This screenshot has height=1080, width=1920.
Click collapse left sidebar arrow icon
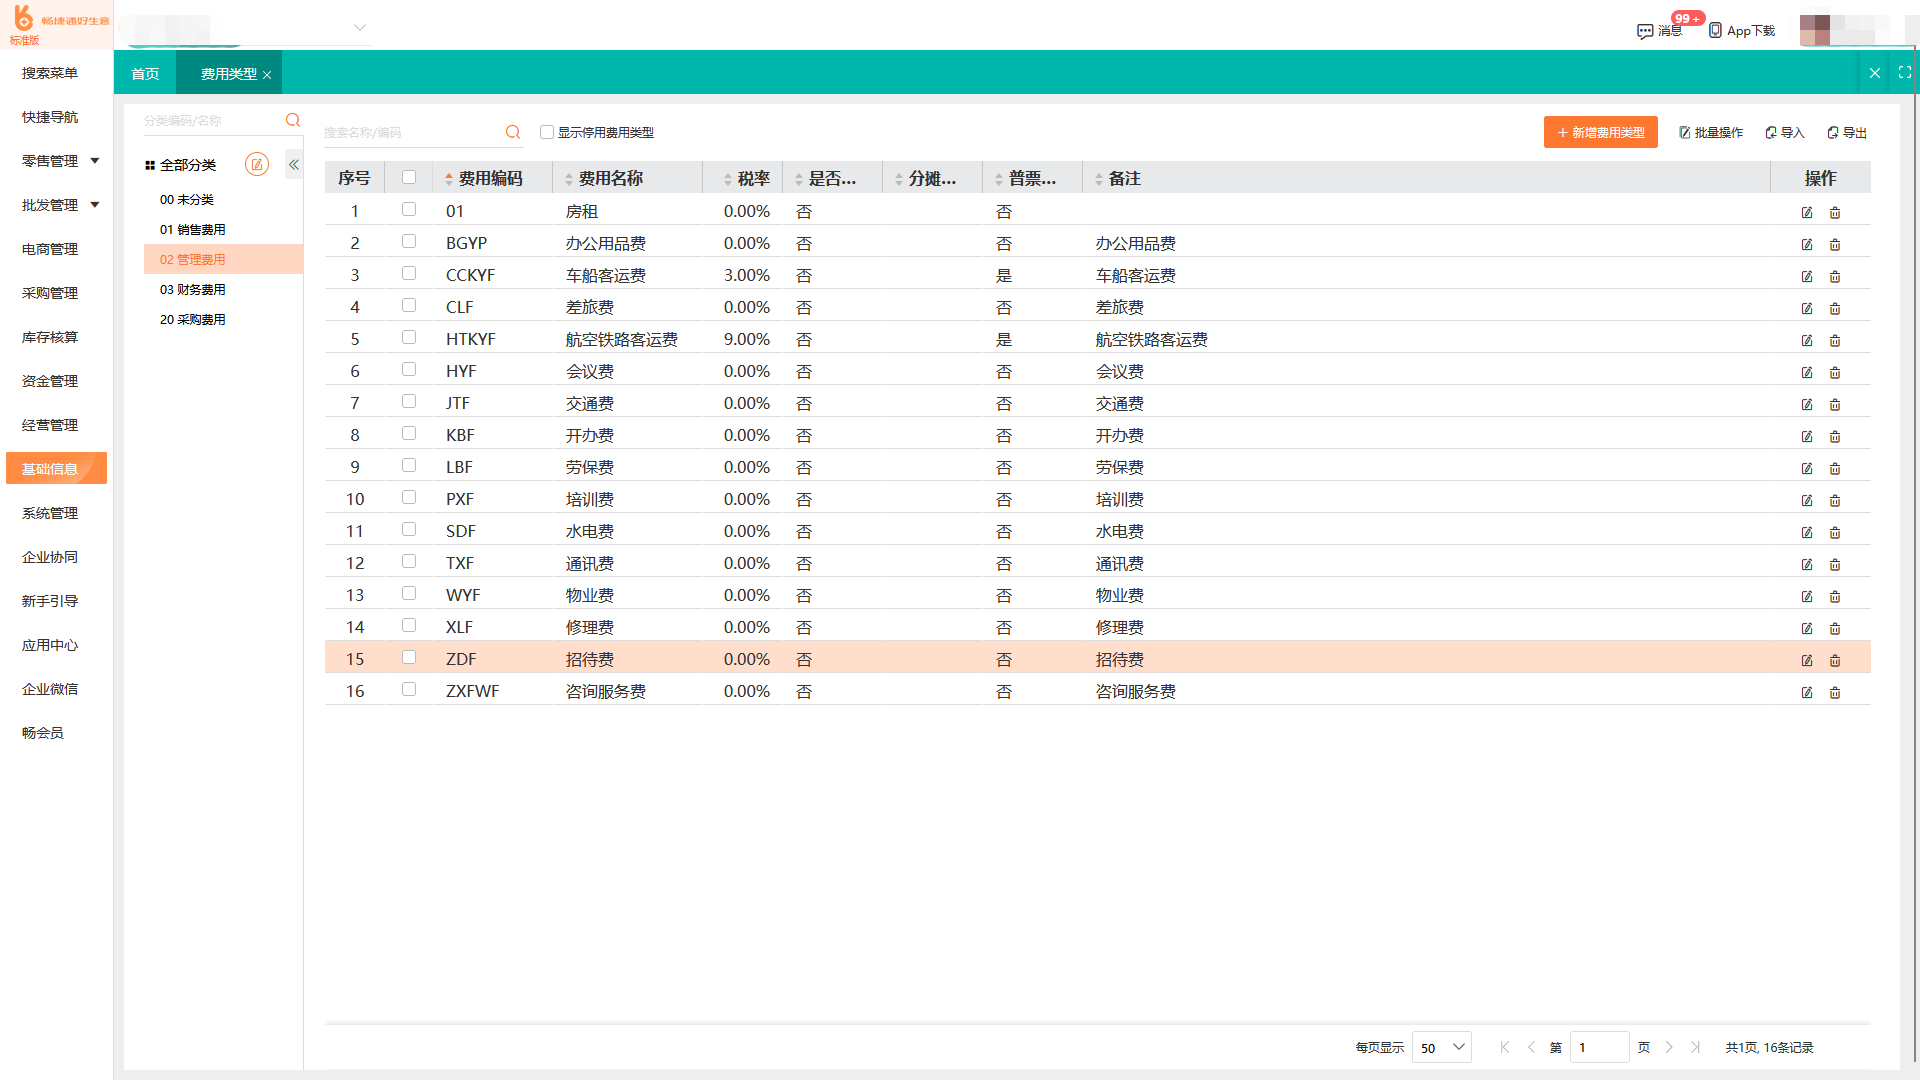tap(294, 164)
